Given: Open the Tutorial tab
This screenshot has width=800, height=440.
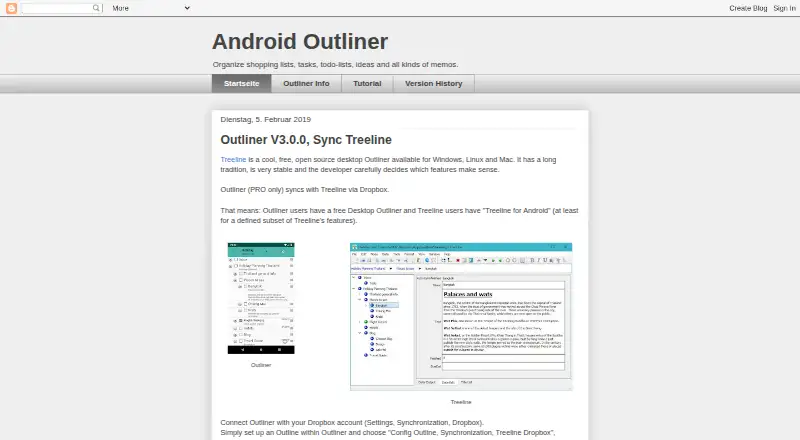Looking at the screenshot, I should click(367, 84).
